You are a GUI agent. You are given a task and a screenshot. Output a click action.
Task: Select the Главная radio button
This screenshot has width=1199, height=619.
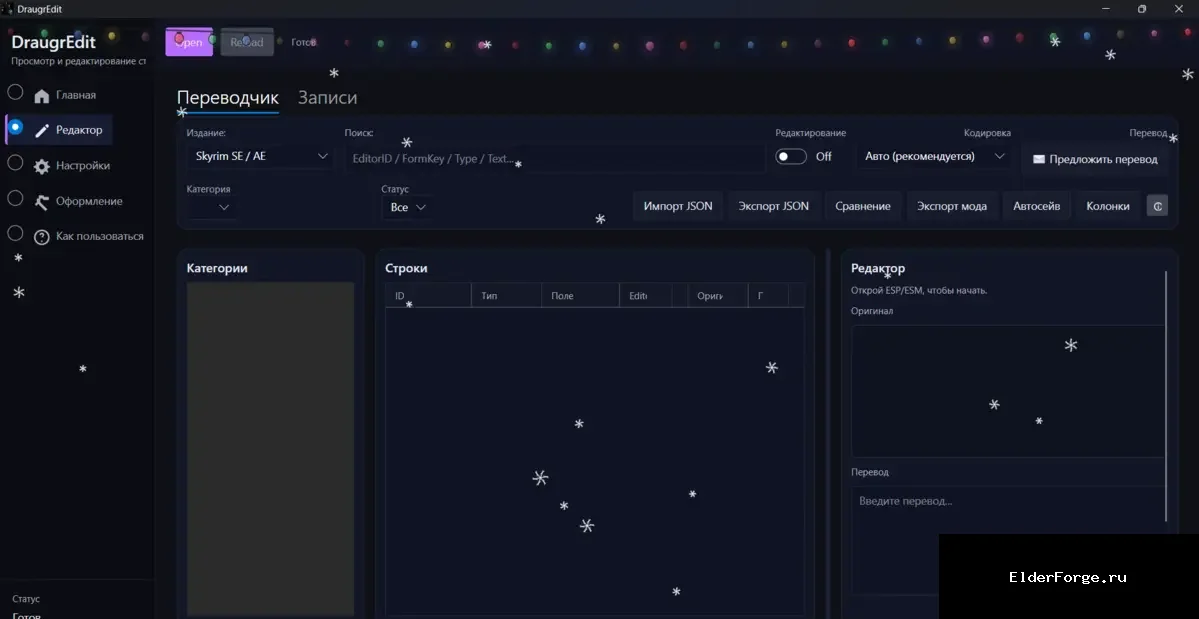click(x=15, y=92)
